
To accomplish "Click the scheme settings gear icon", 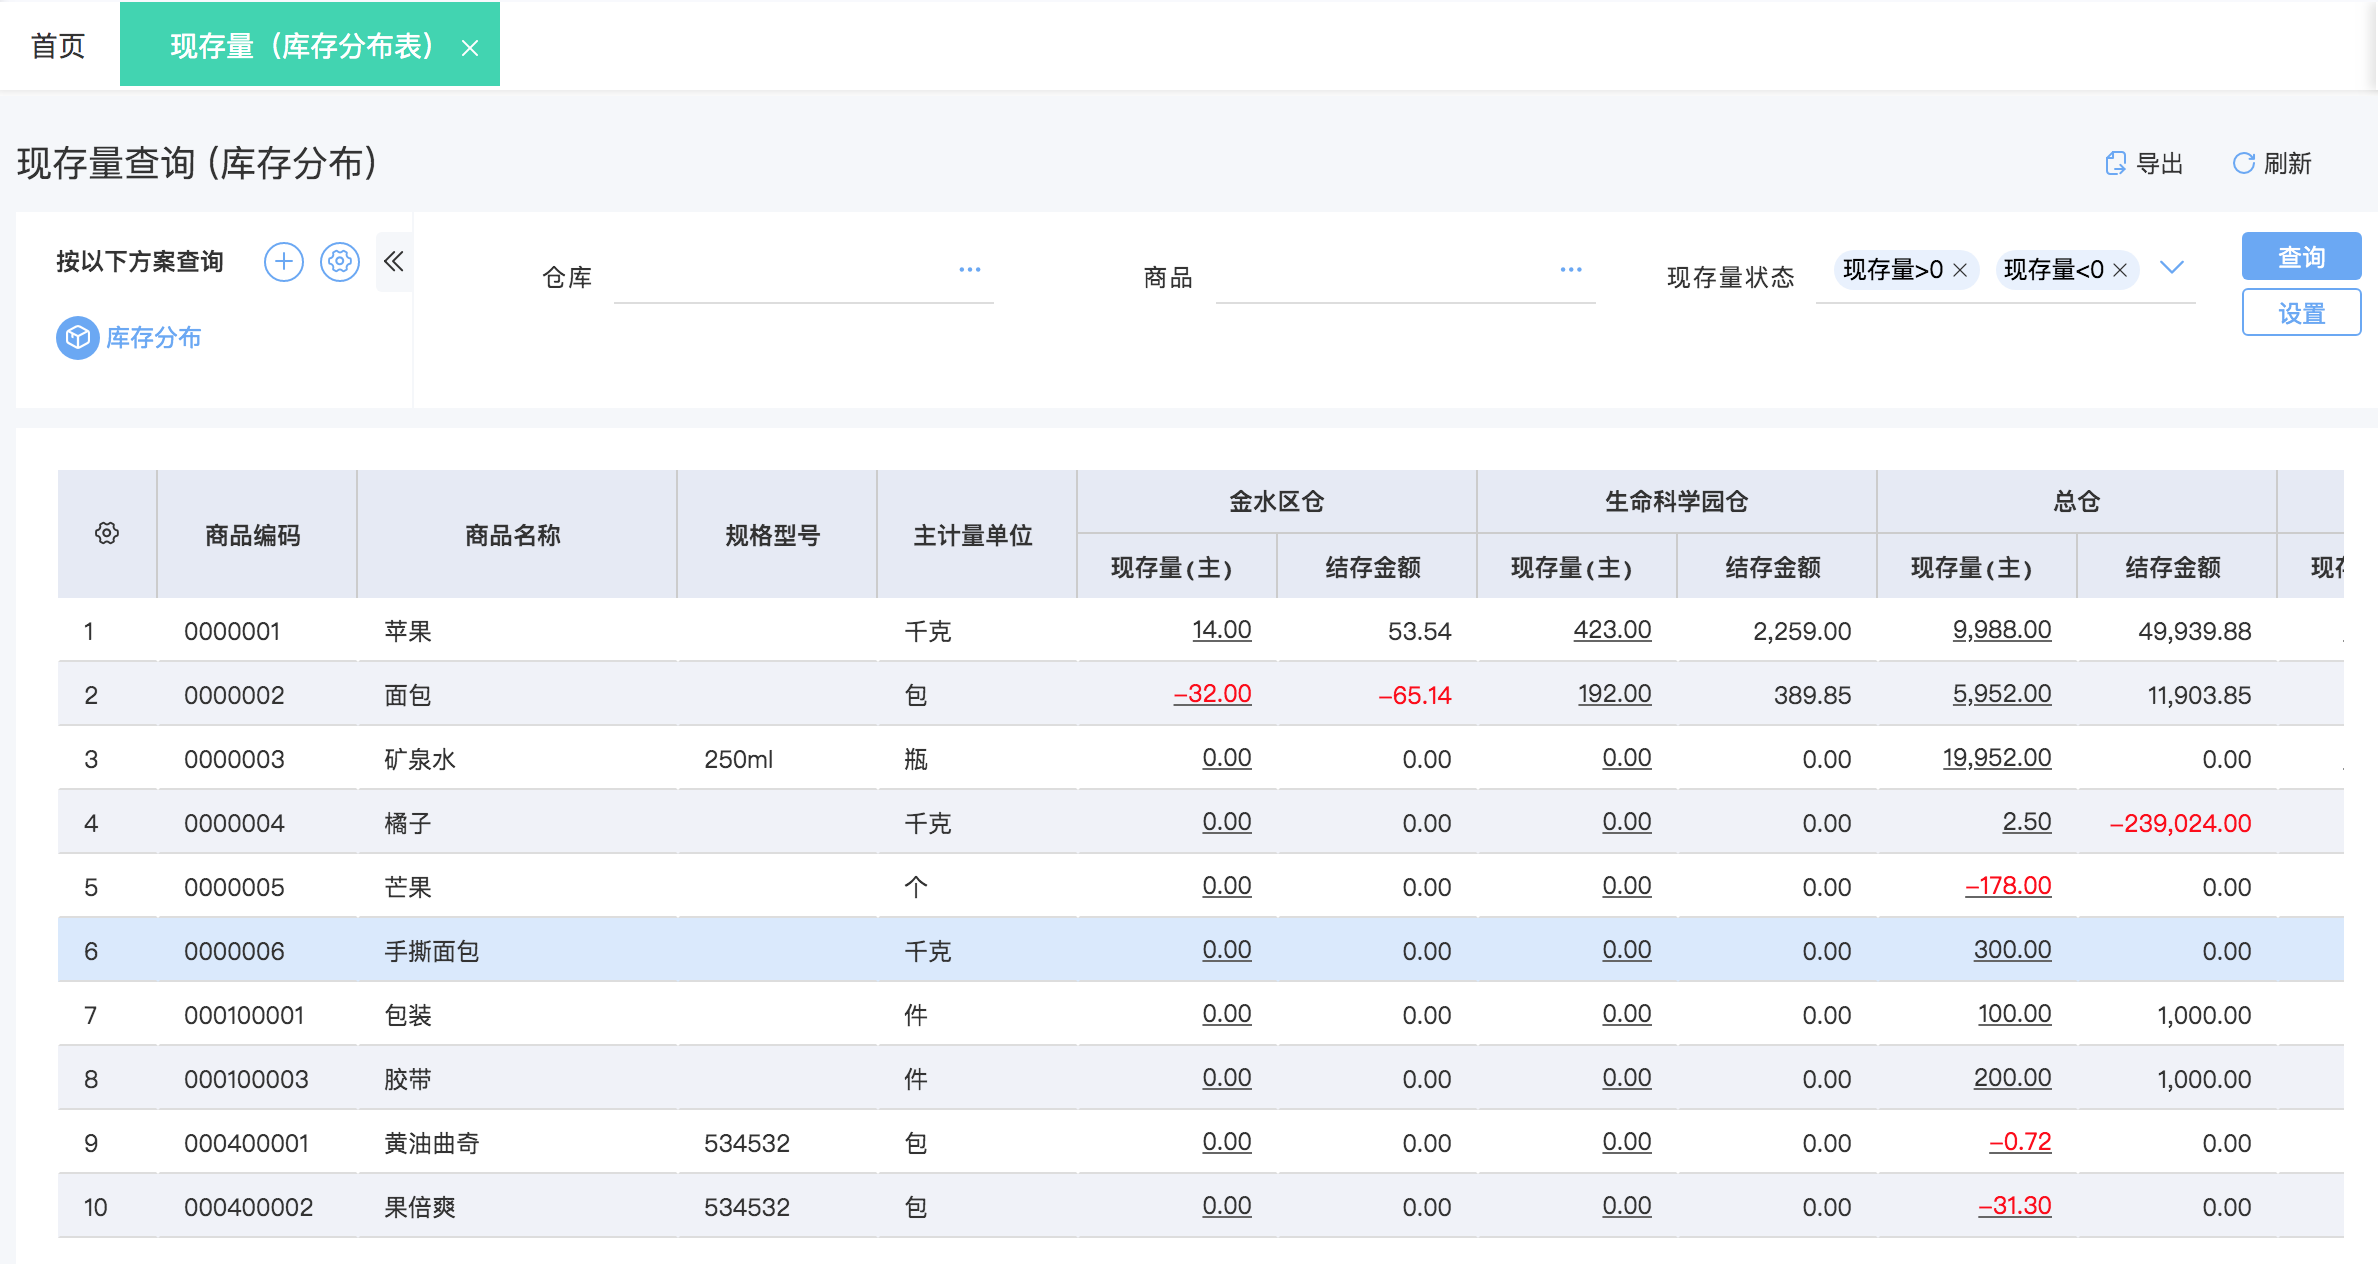I will point(338,263).
